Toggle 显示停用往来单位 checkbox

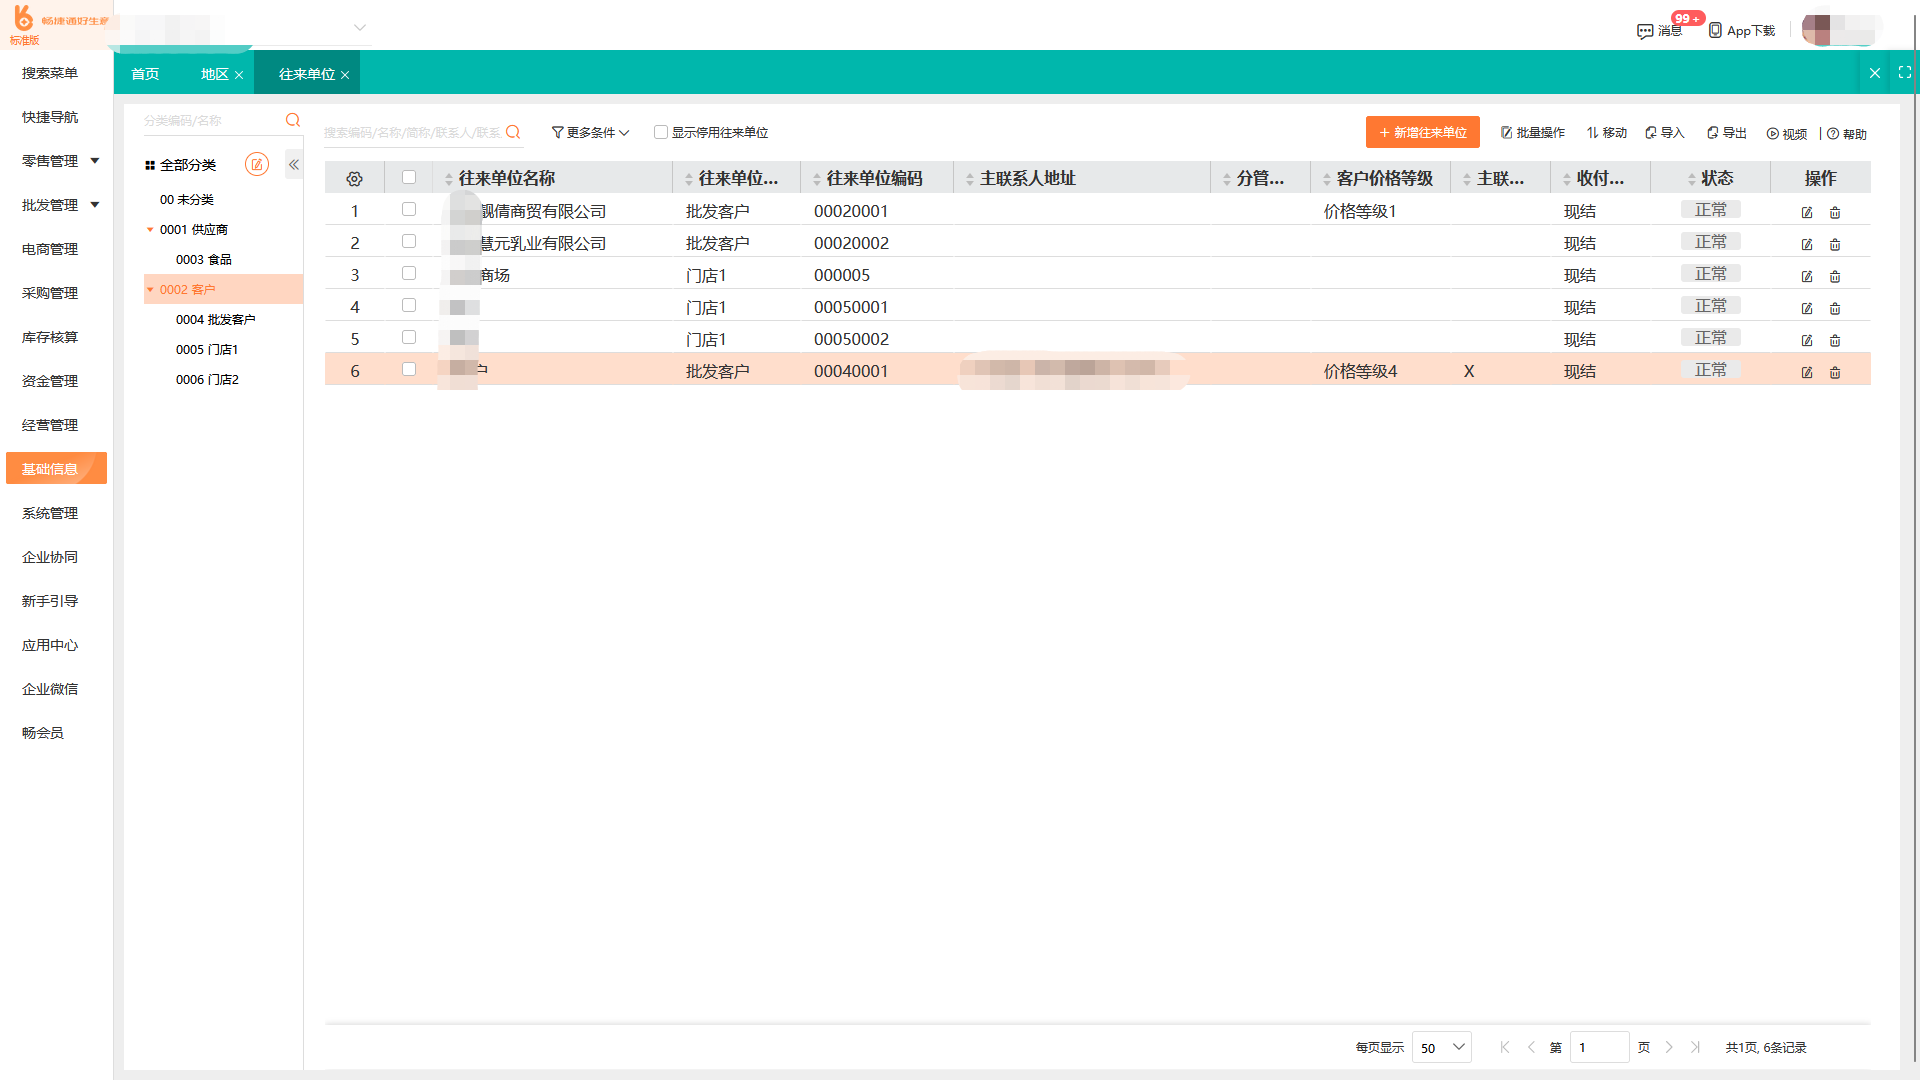coord(662,131)
